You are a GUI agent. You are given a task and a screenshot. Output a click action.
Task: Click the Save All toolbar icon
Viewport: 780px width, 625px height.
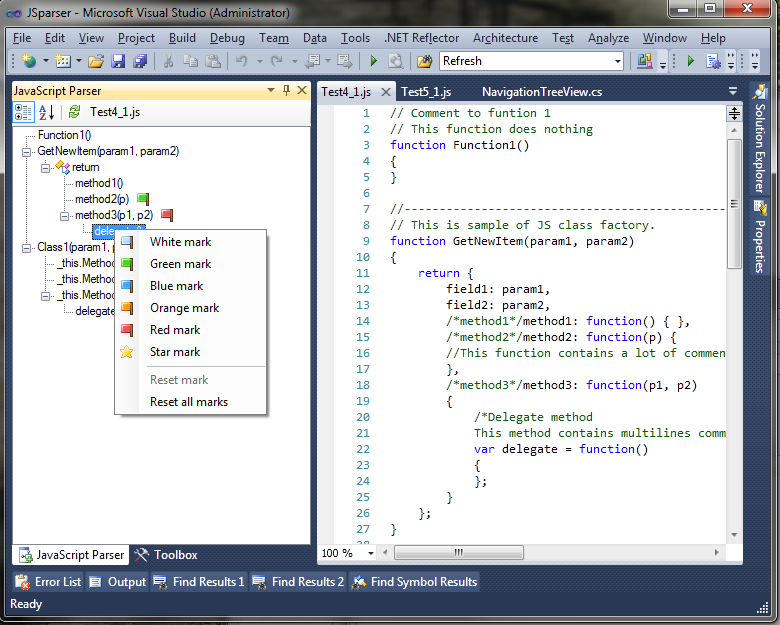(x=138, y=62)
